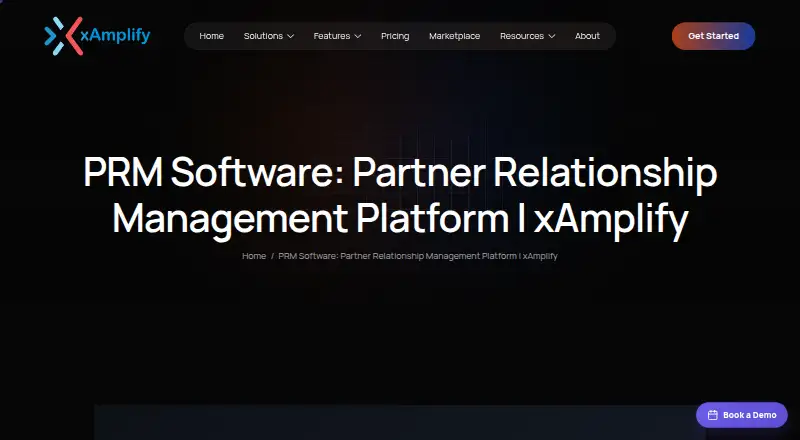Image resolution: width=800 pixels, height=440 pixels.
Task: Click the Get Started button
Action: tap(713, 36)
